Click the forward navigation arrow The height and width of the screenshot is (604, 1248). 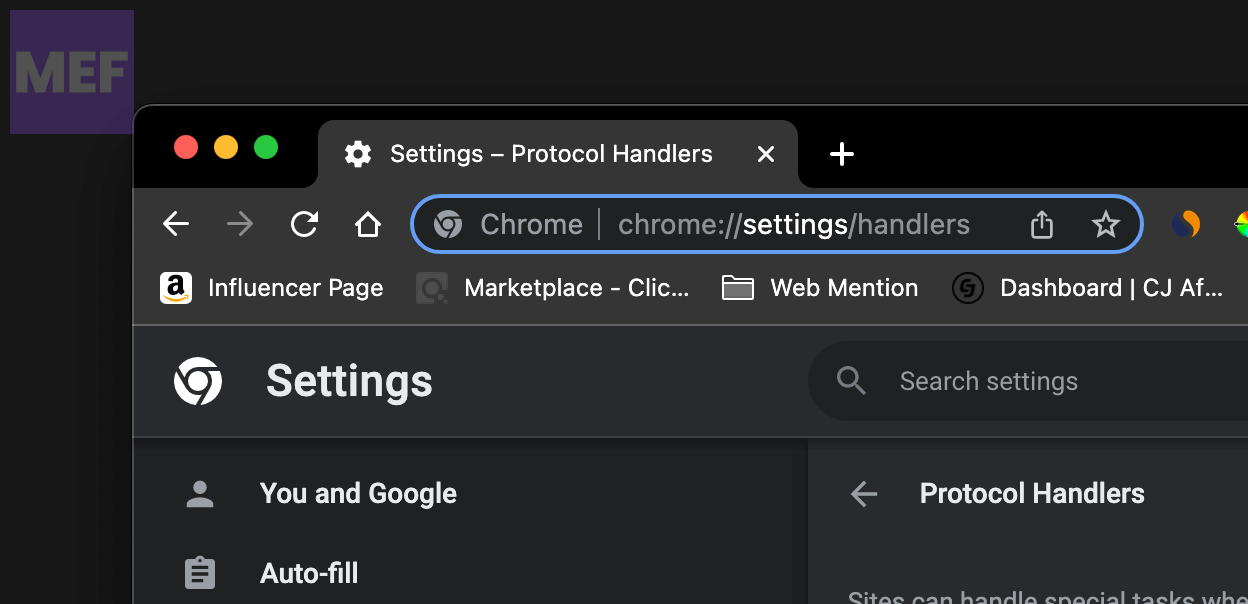click(x=239, y=224)
